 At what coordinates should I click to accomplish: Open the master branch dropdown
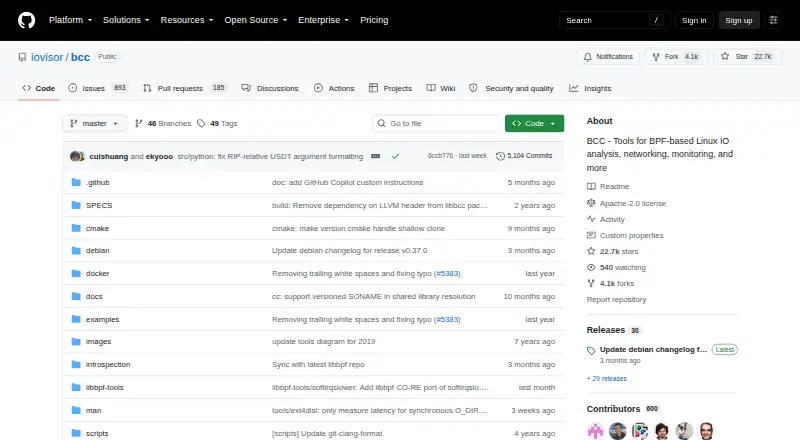(x=94, y=124)
